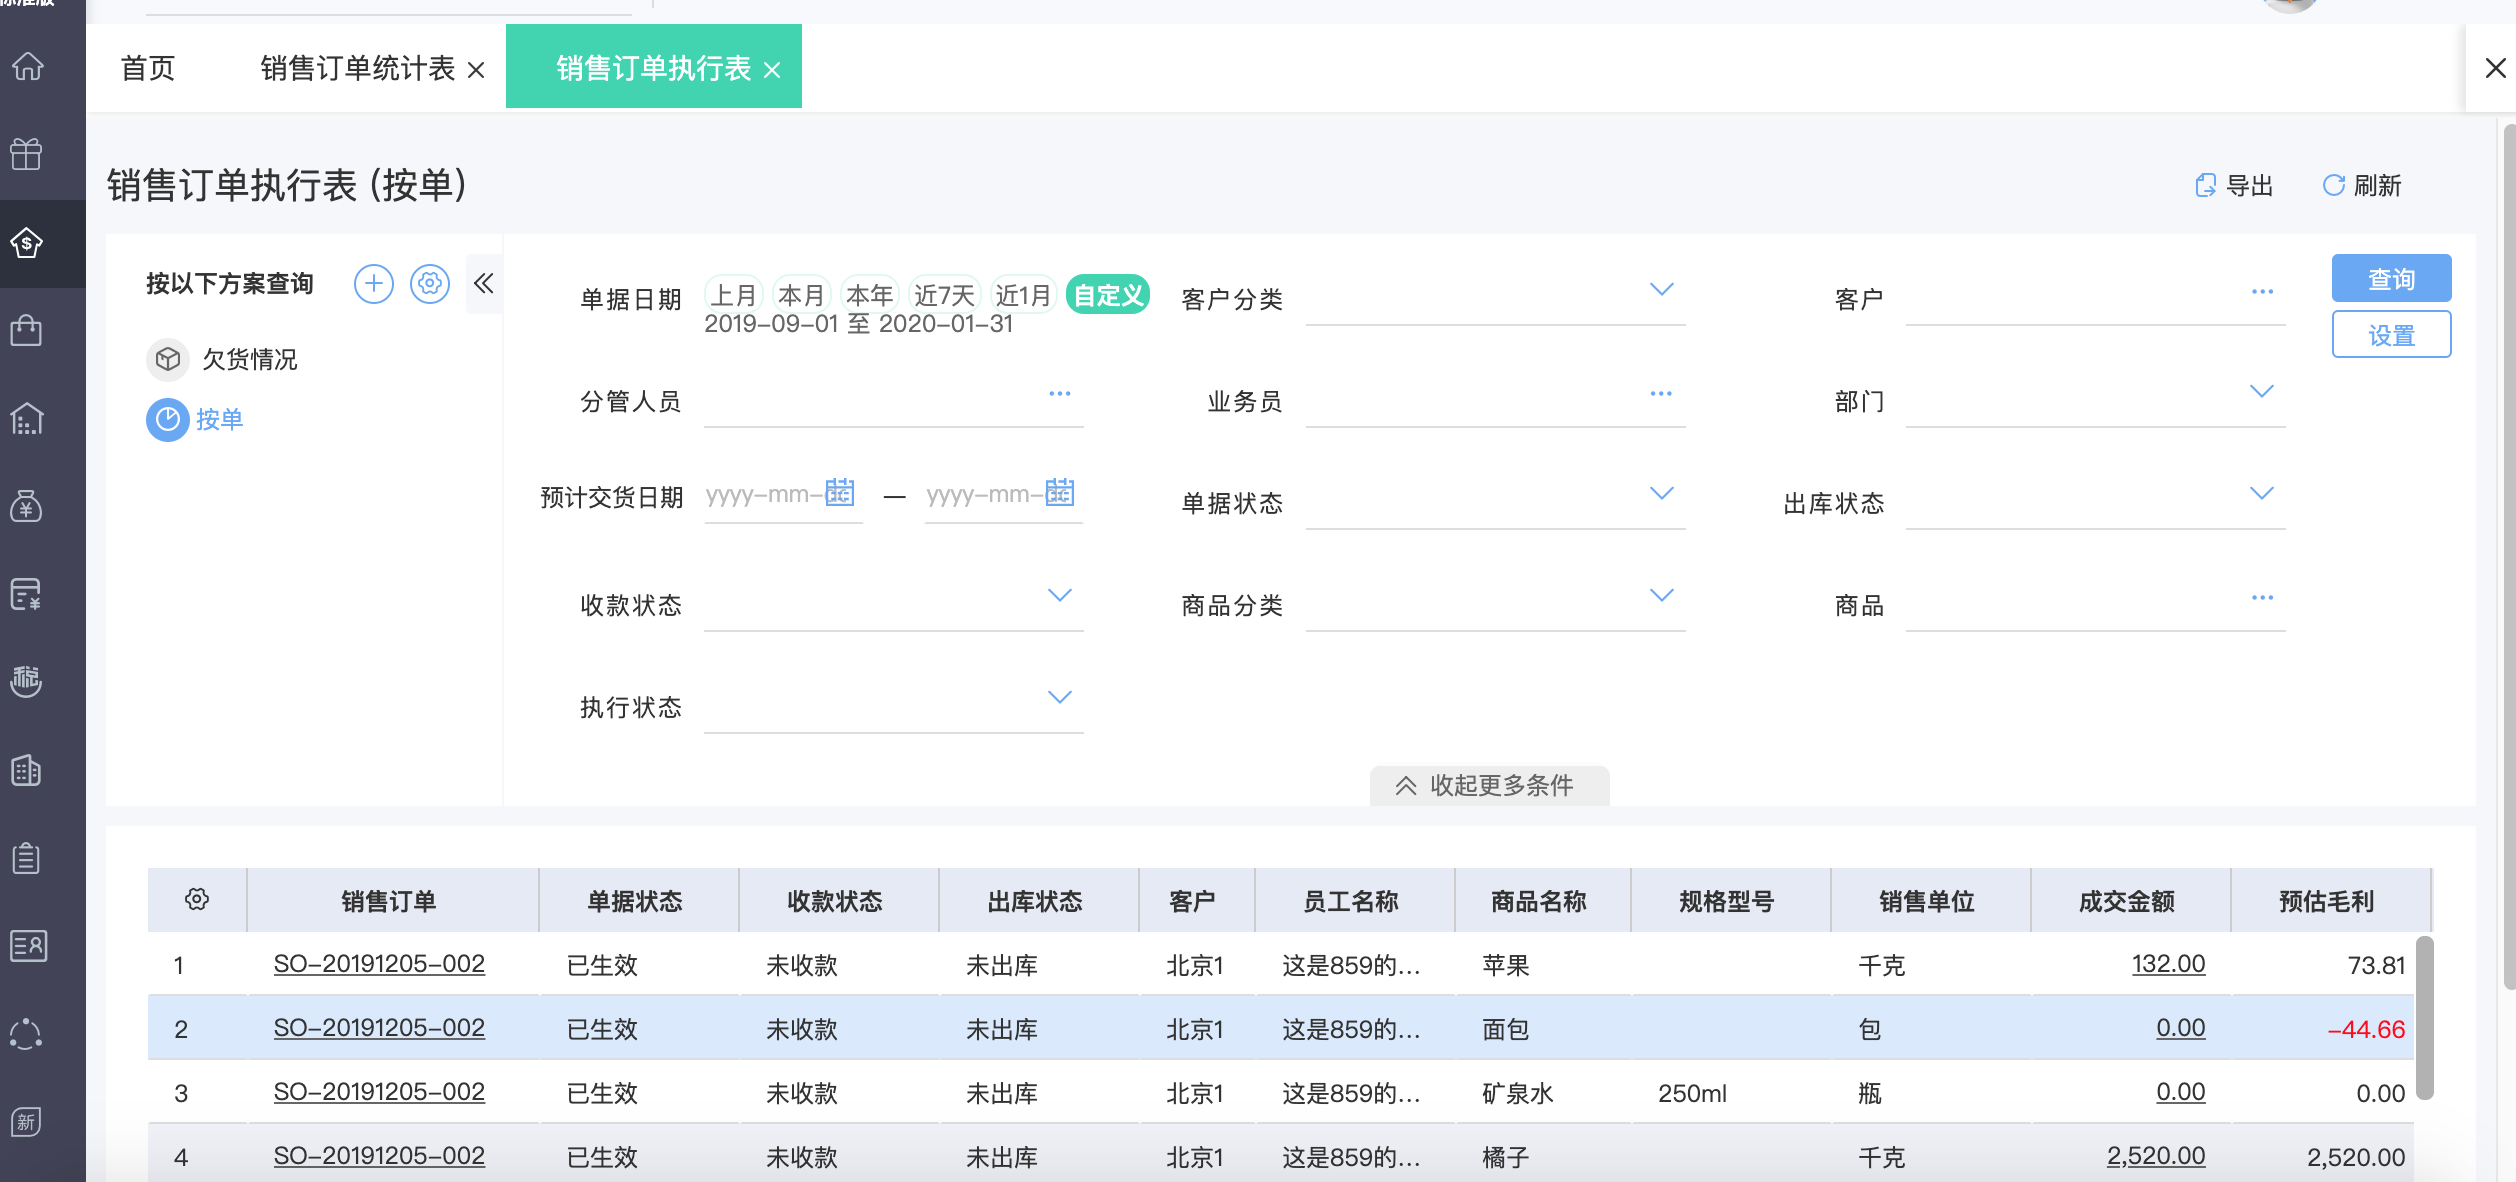Click SO-20191205-002 link in row 2
The image size is (2516, 1182).
tap(382, 1026)
